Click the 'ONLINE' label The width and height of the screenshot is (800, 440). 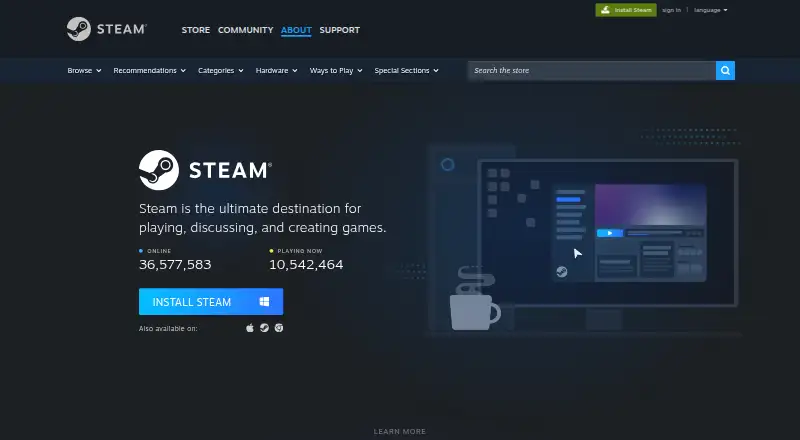click(159, 251)
